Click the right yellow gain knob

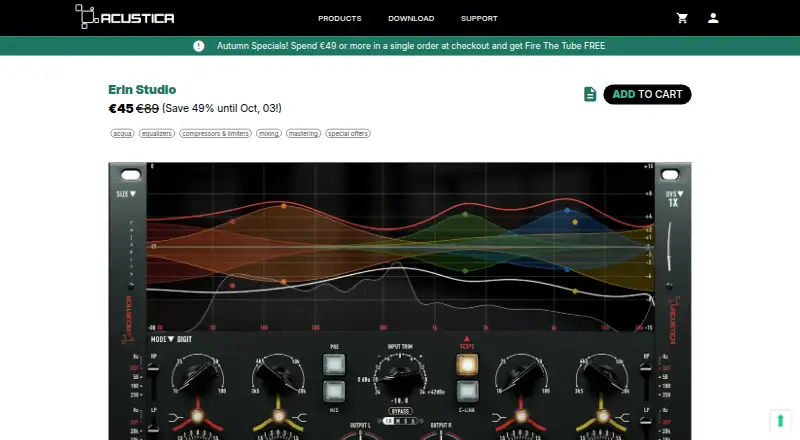(602, 417)
